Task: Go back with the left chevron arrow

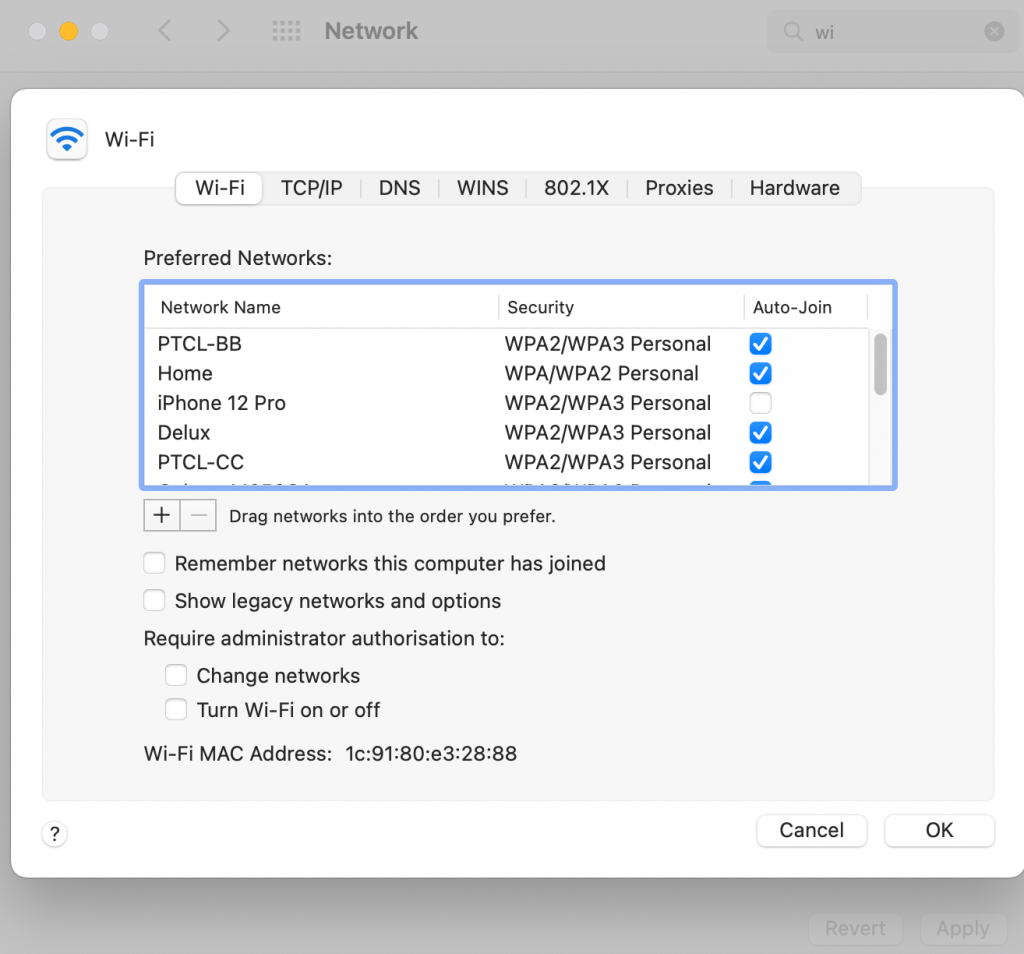Action: [165, 31]
